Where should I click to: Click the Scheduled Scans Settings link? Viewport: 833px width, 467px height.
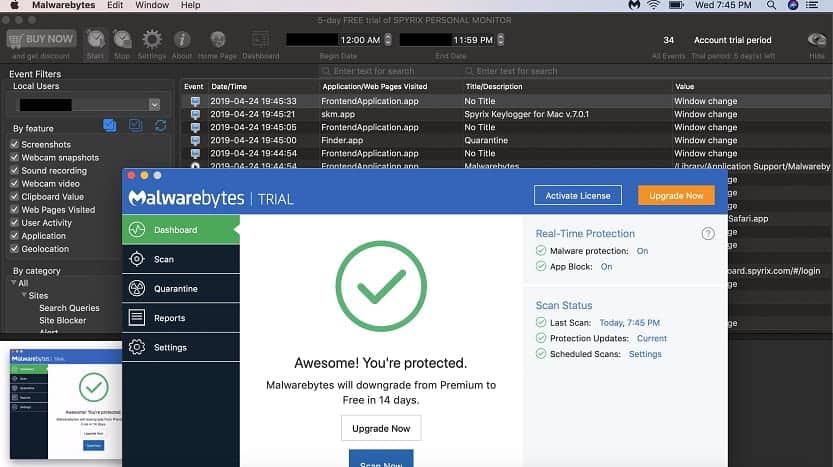click(x=645, y=354)
